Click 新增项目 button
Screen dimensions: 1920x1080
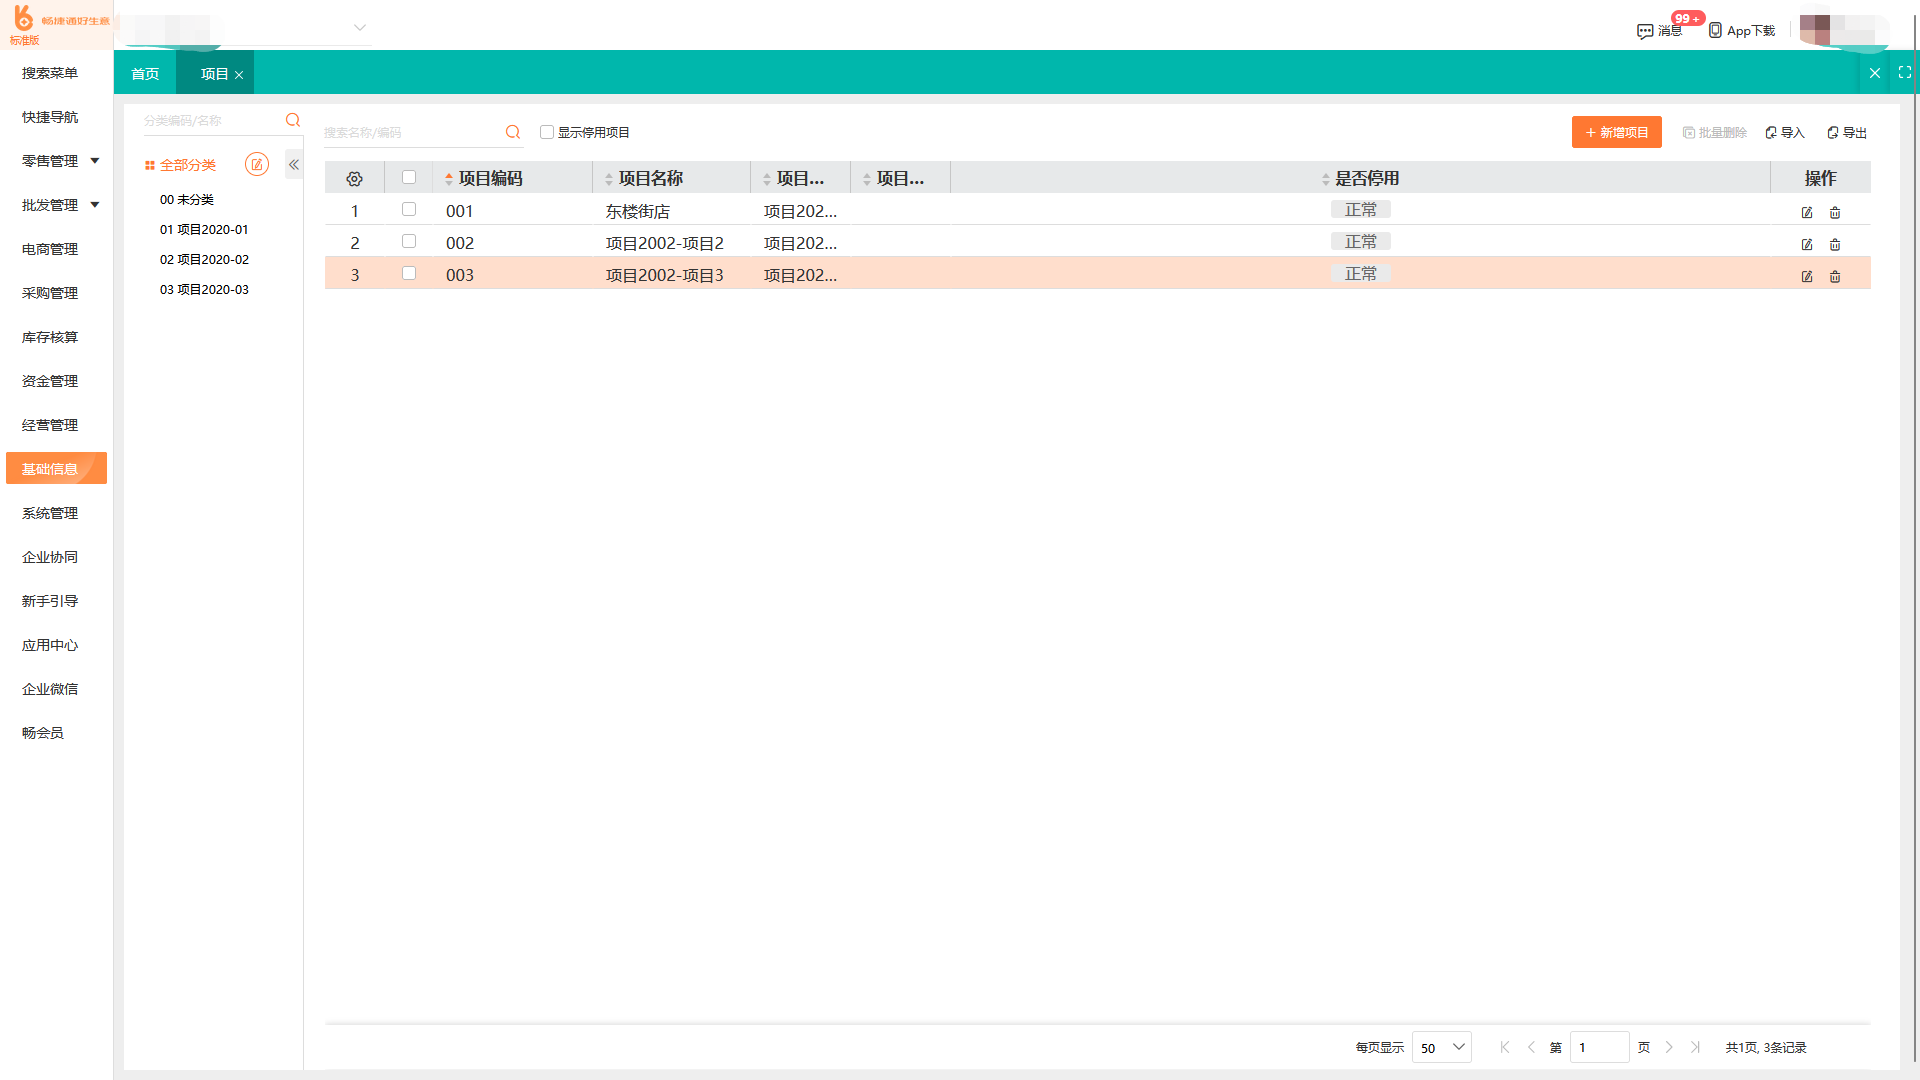(x=1615, y=132)
